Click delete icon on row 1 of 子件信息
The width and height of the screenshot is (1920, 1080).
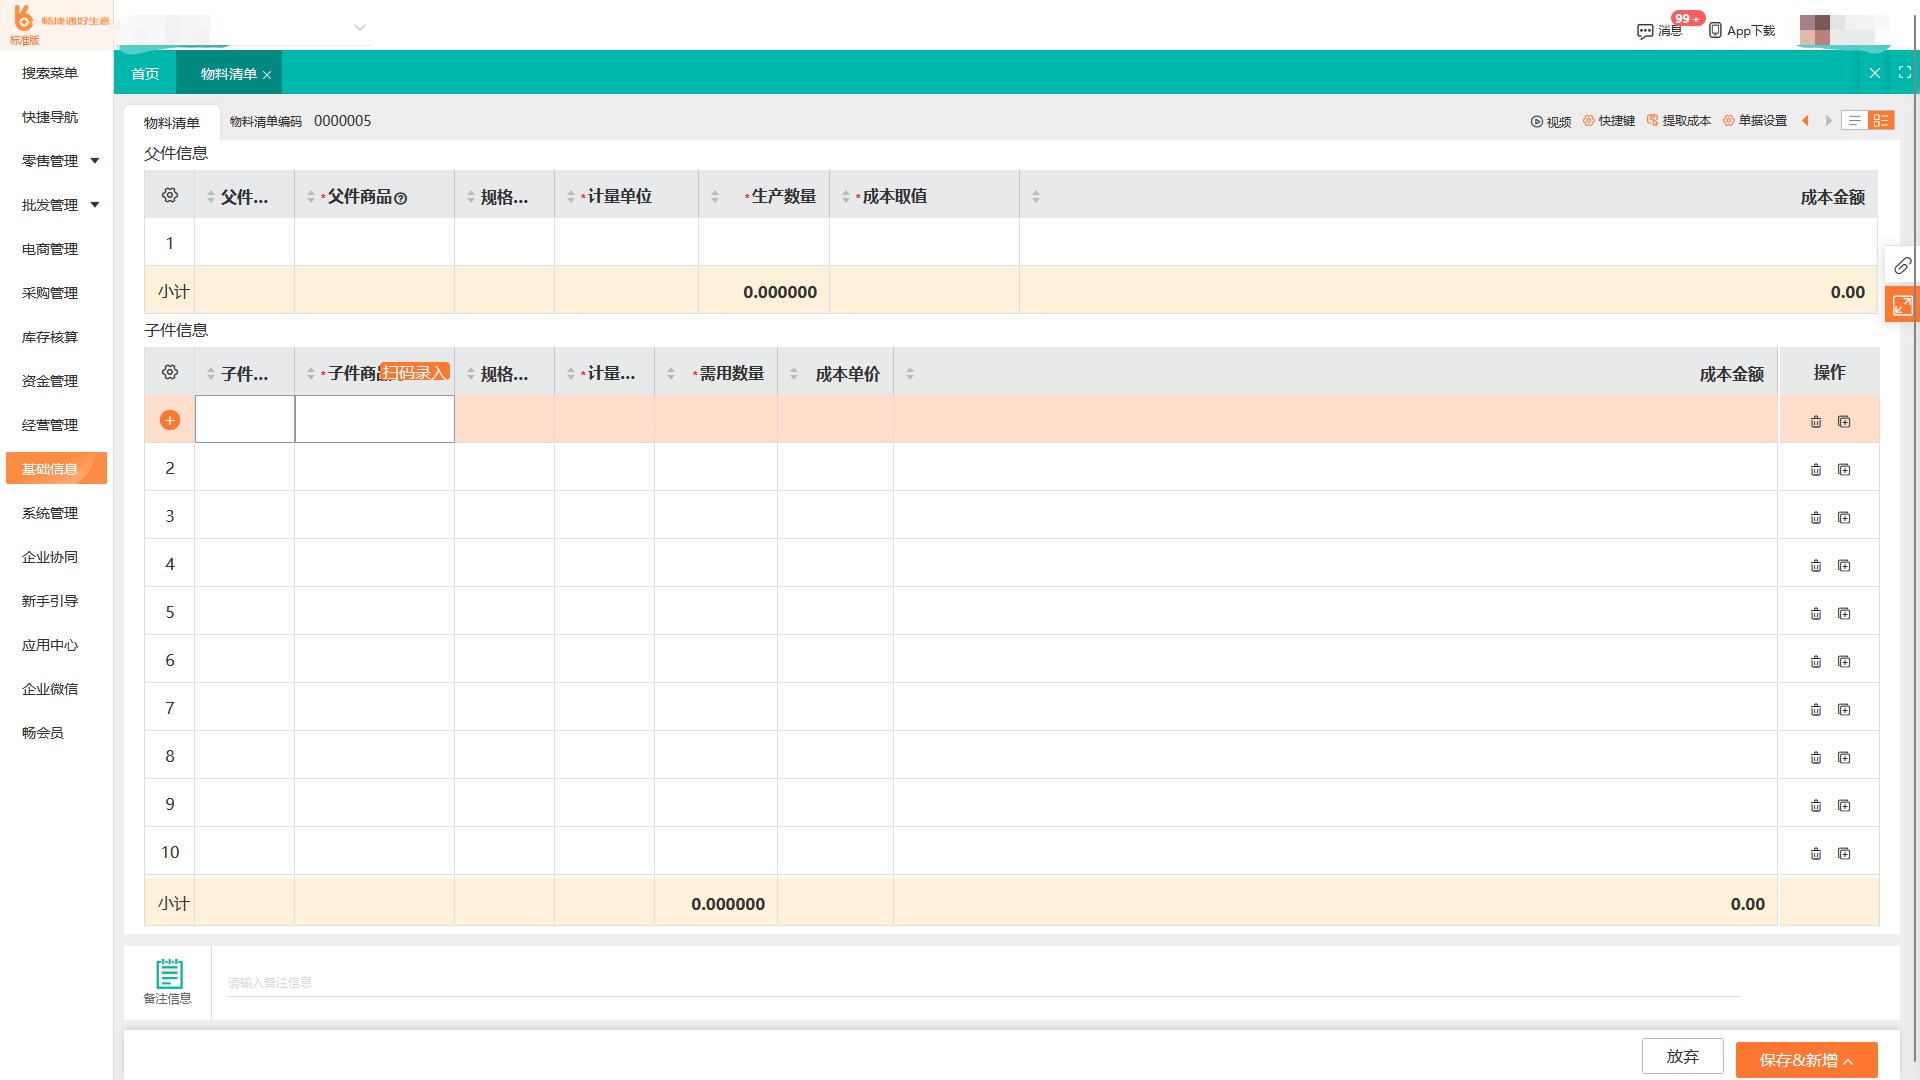(1816, 421)
